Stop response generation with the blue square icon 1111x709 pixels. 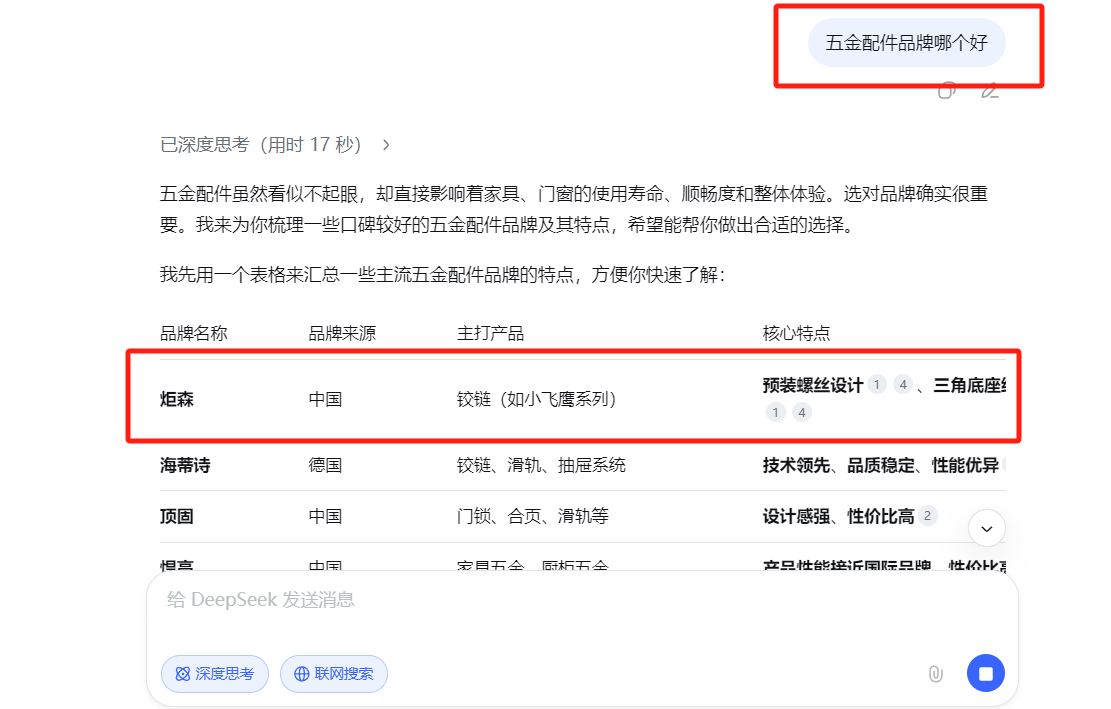pos(986,673)
